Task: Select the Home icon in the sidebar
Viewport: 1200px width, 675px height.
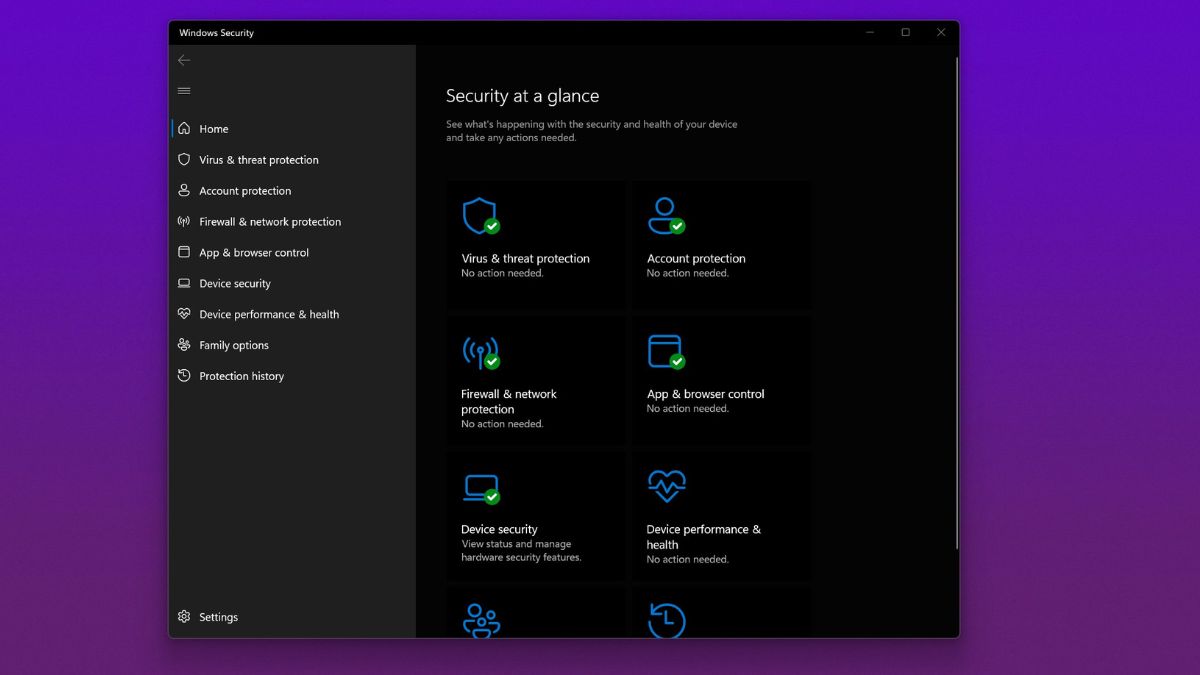Action: tap(184, 128)
